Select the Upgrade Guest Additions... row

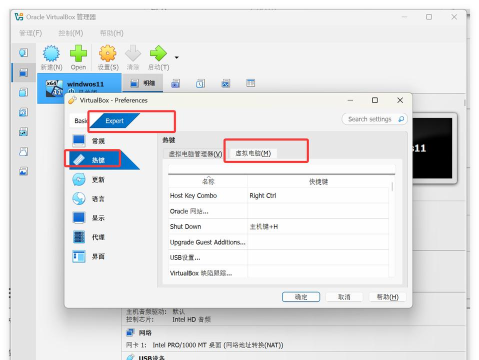279,242
